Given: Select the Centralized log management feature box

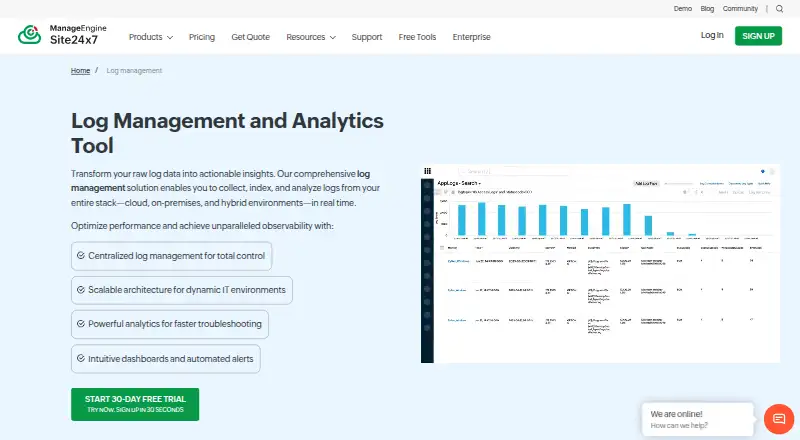Looking at the screenshot, I should tap(171, 256).
